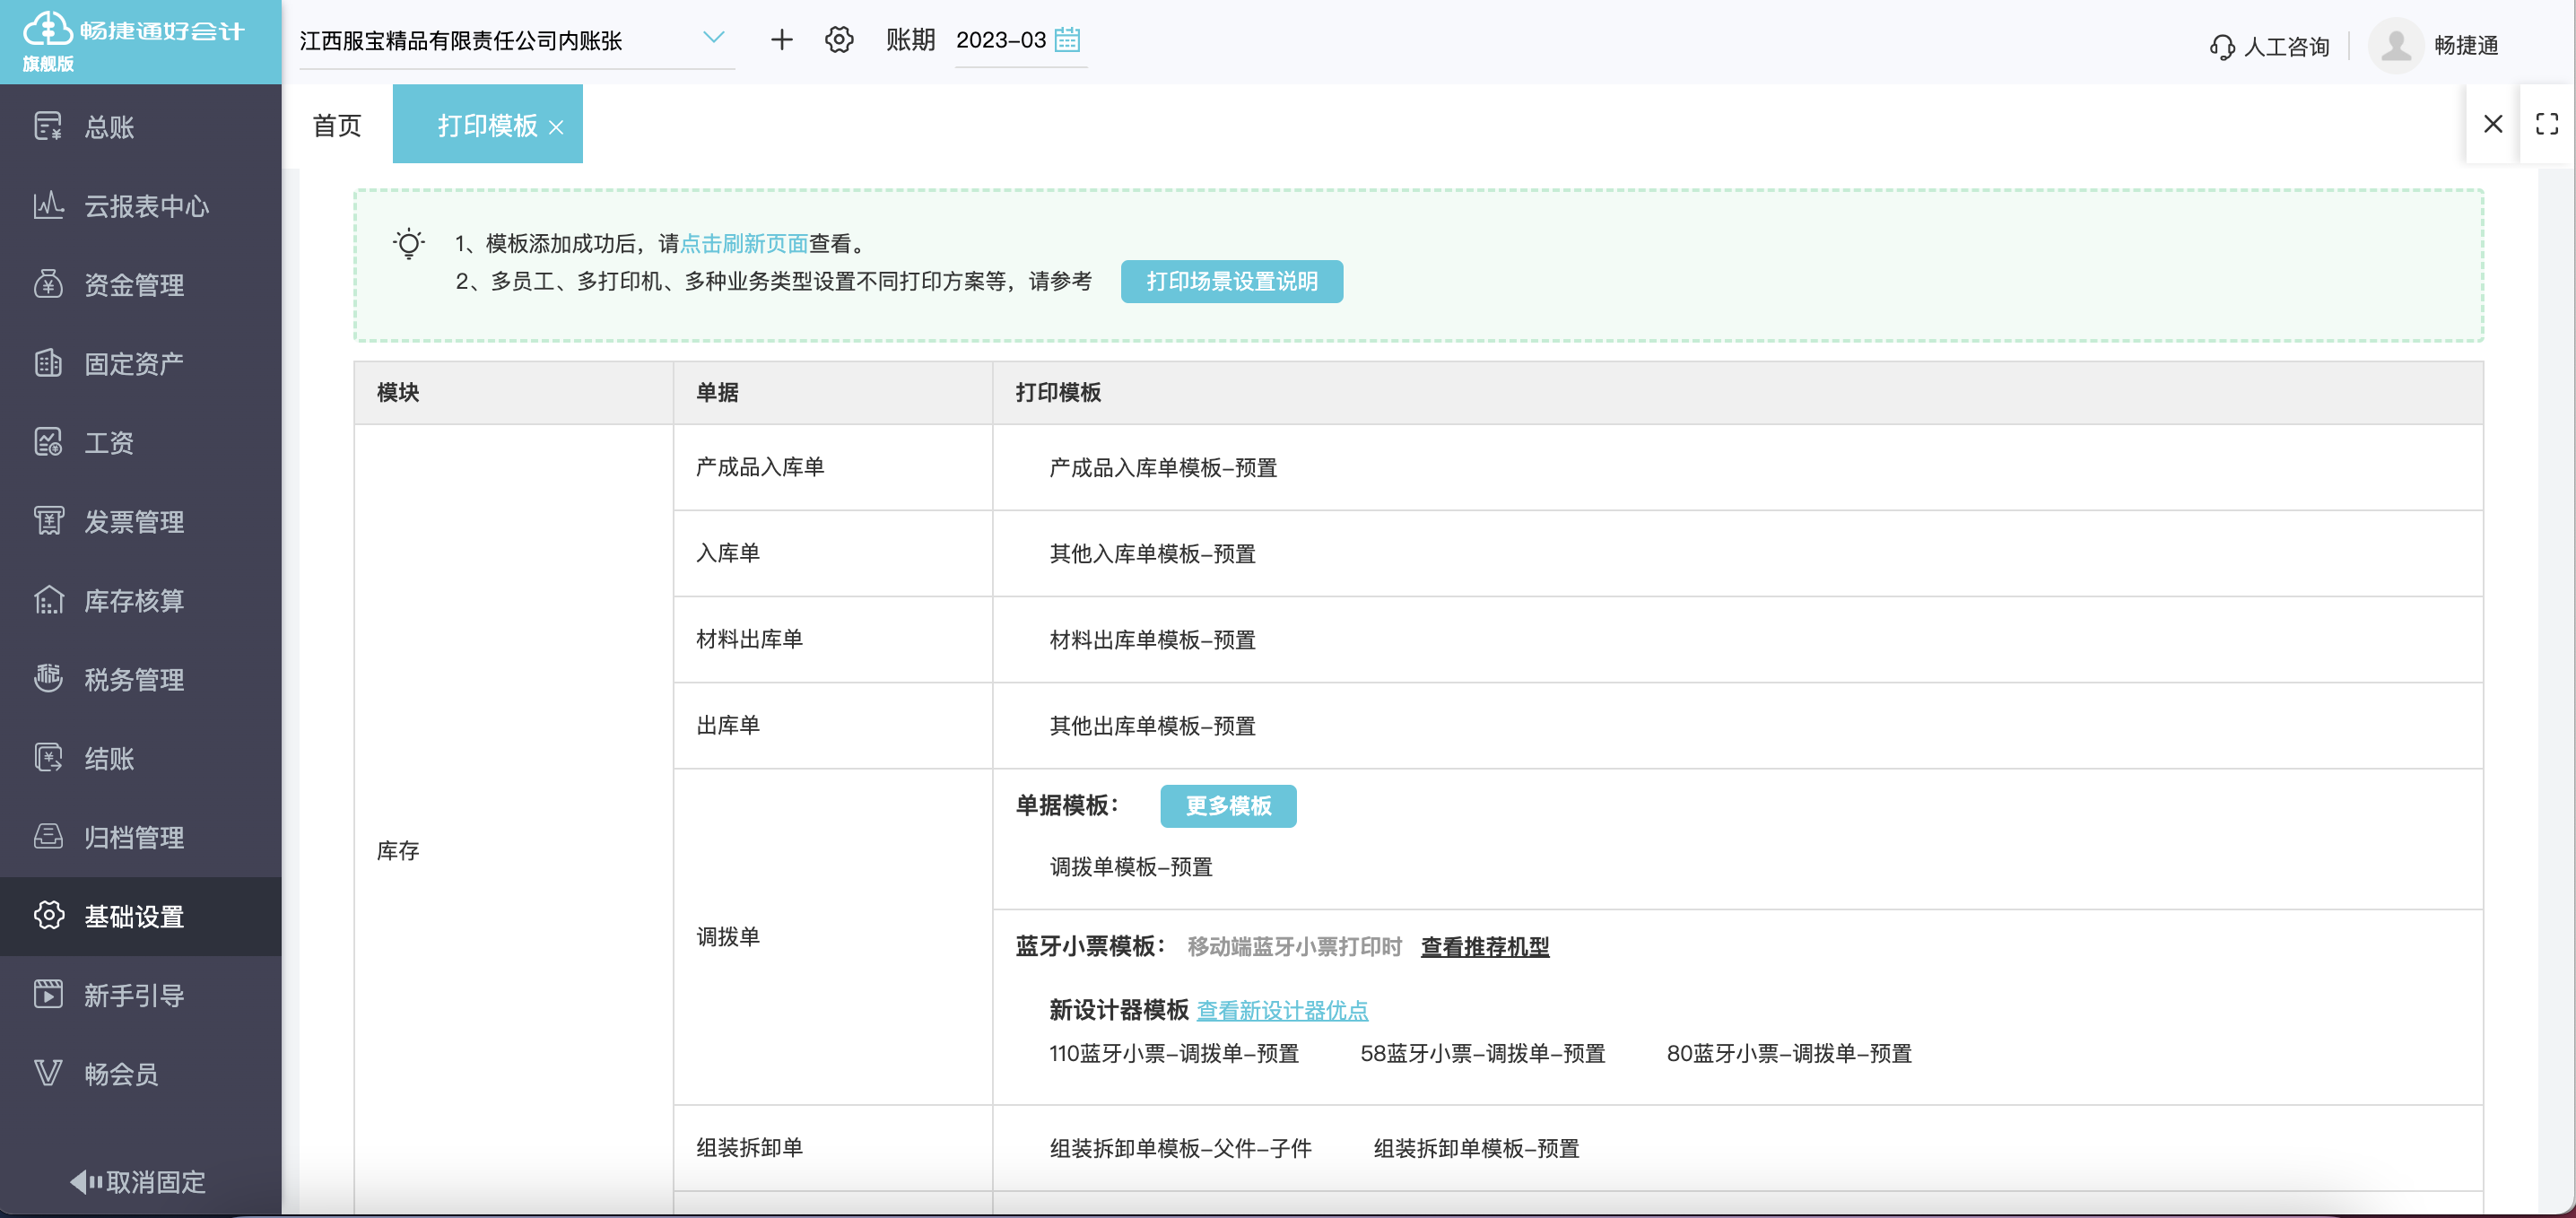This screenshot has width=2576, height=1218.
Task: Click the 总账 sidebar icon
Action: (140, 126)
